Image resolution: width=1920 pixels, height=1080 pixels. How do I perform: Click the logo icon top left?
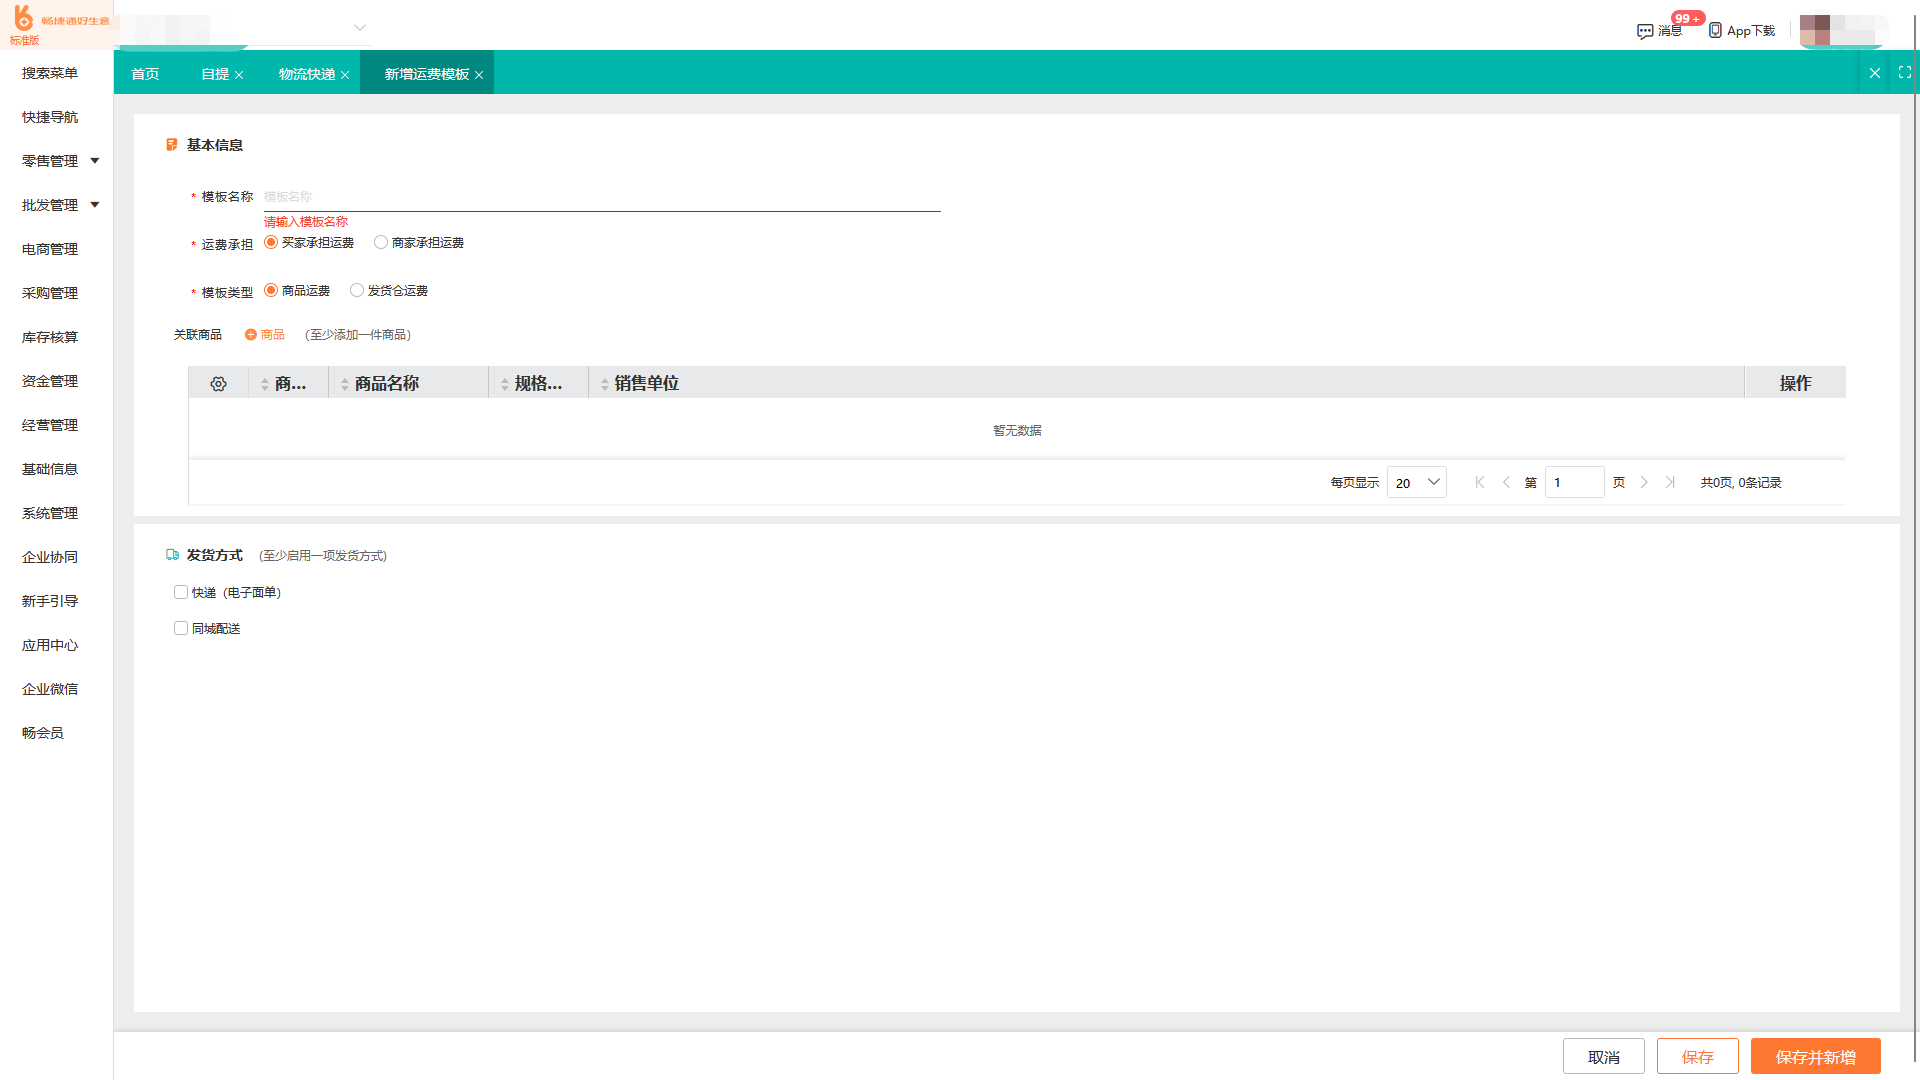[24, 16]
